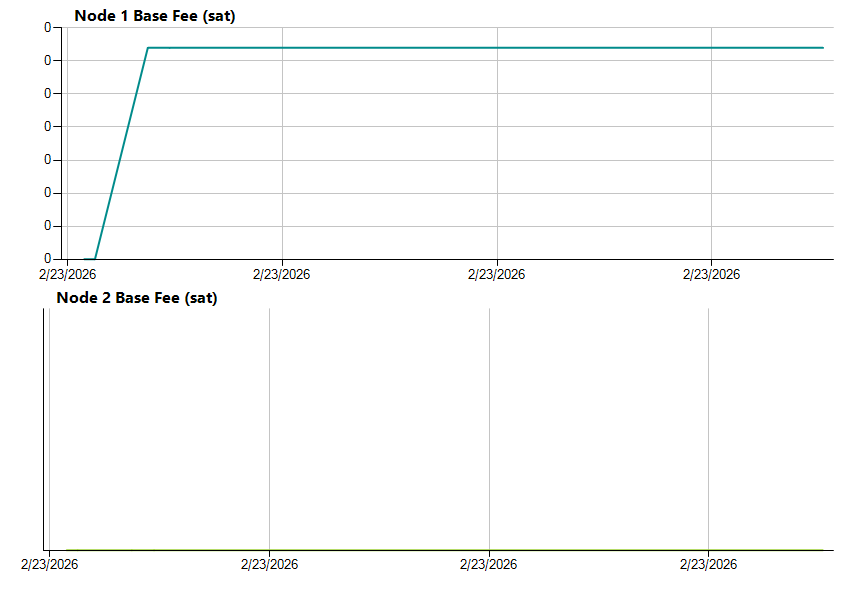Viewport: 860px width, 600px height.
Task: Click the second date label under Node 2 chart
Action: [269, 565]
